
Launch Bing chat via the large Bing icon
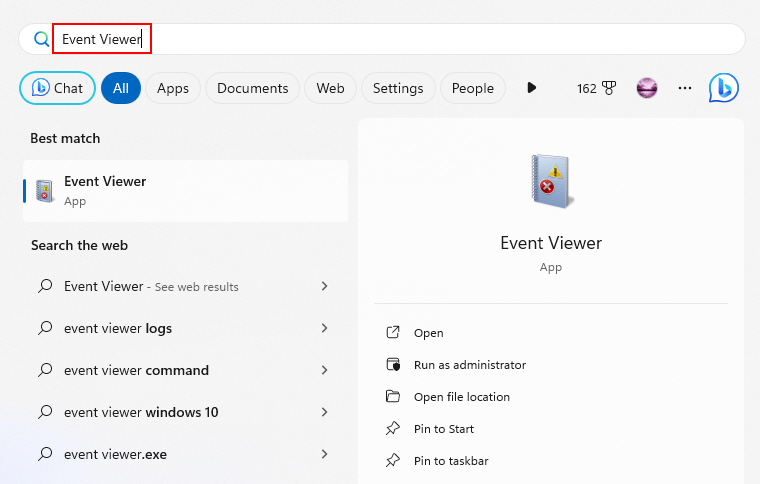(x=723, y=88)
